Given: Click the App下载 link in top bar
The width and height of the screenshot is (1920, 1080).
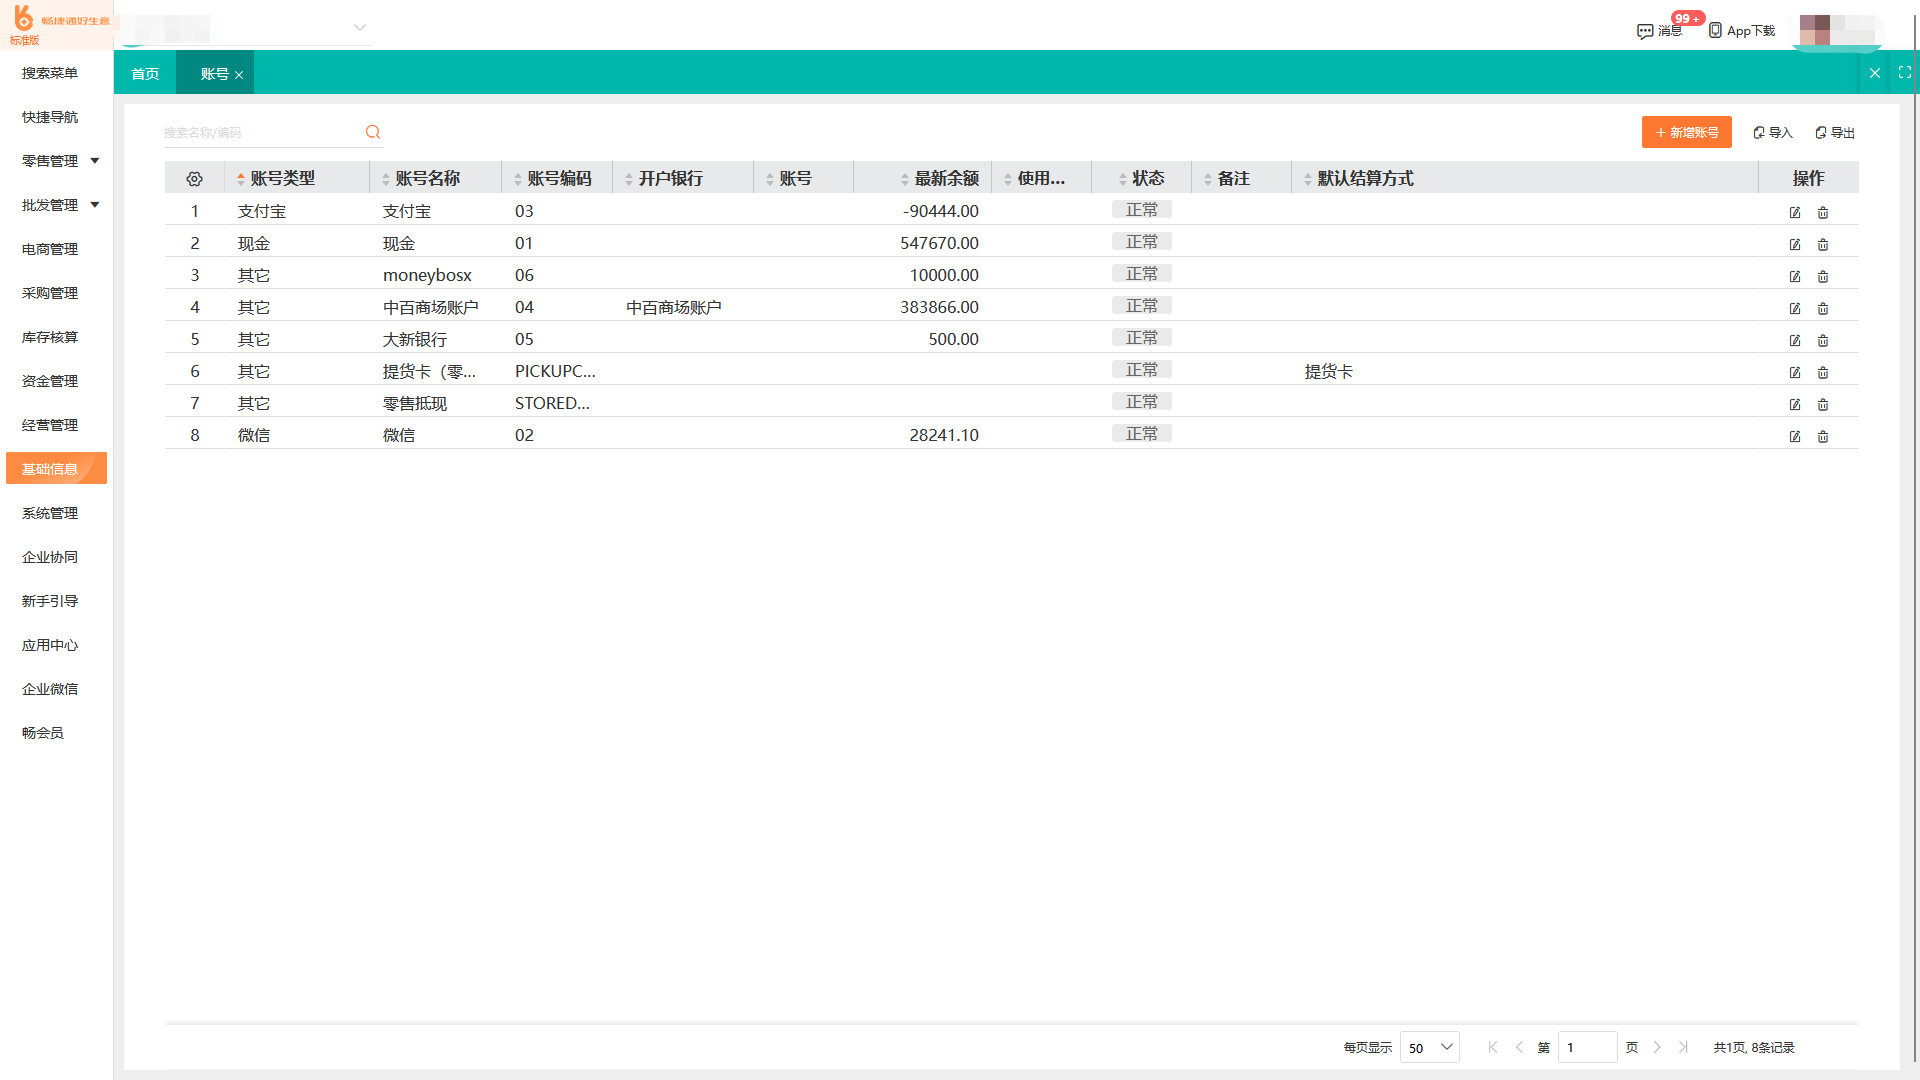Looking at the screenshot, I should (1743, 29).
